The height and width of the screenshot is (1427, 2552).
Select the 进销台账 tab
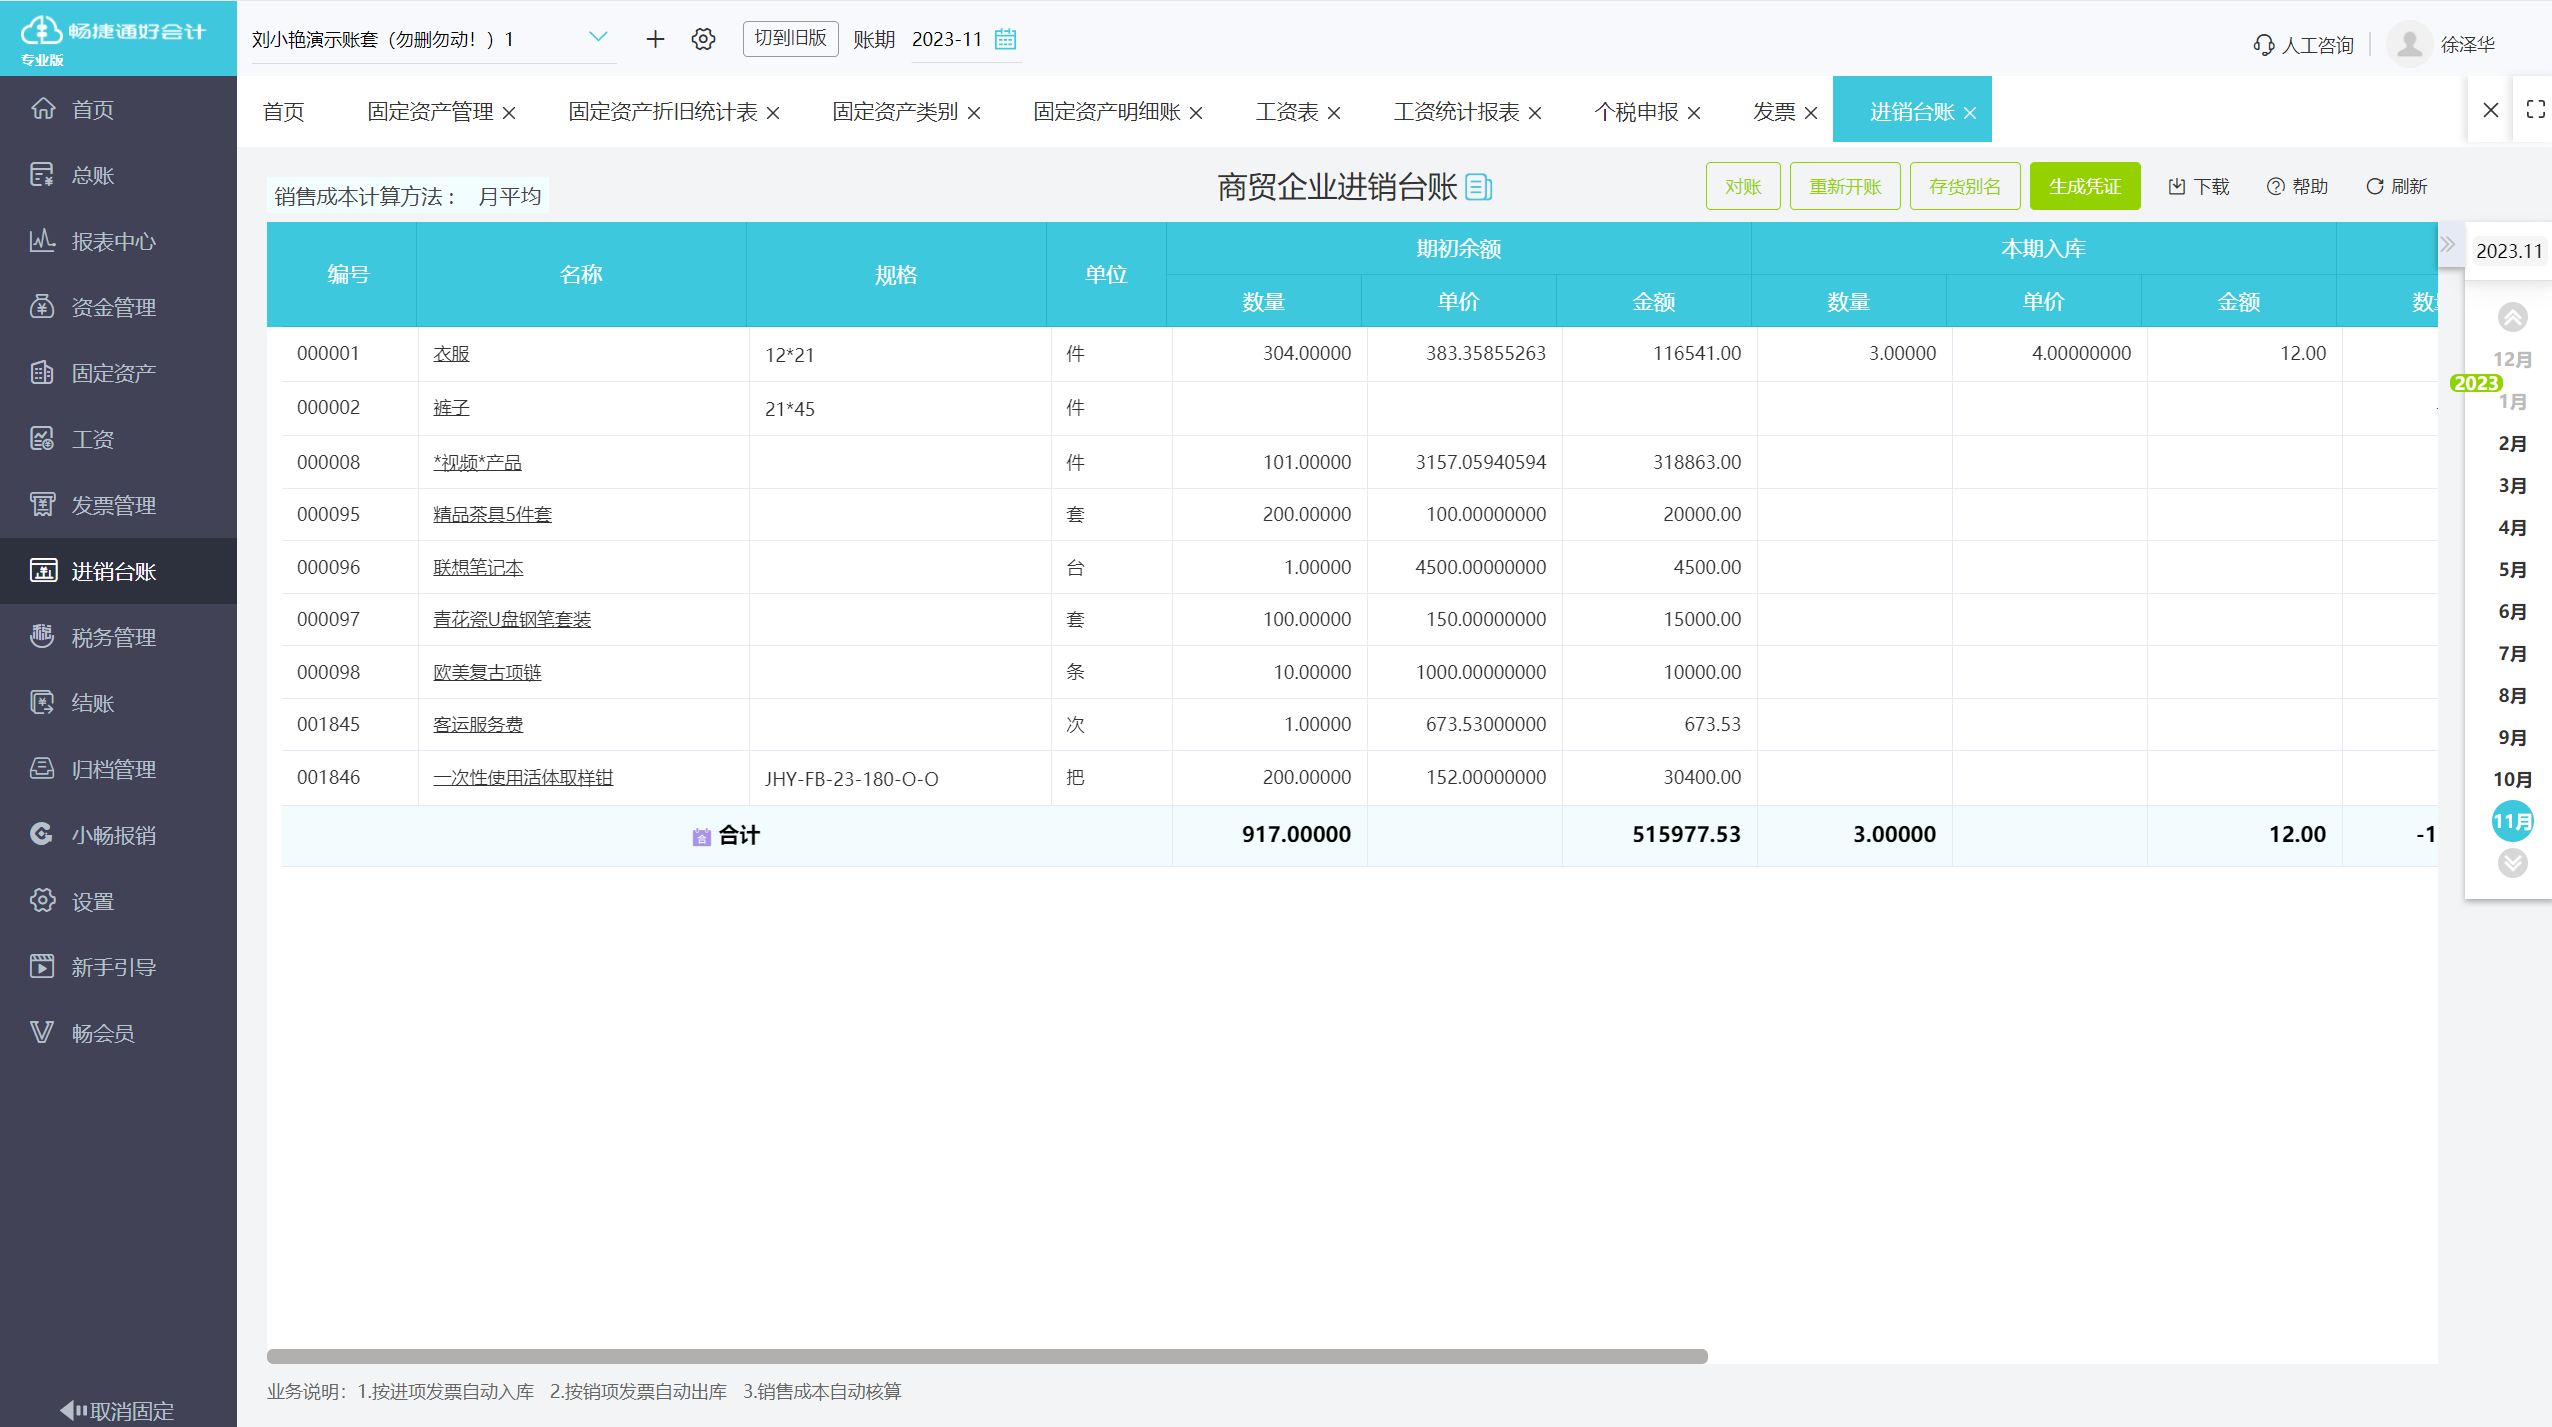(1900, 110)
